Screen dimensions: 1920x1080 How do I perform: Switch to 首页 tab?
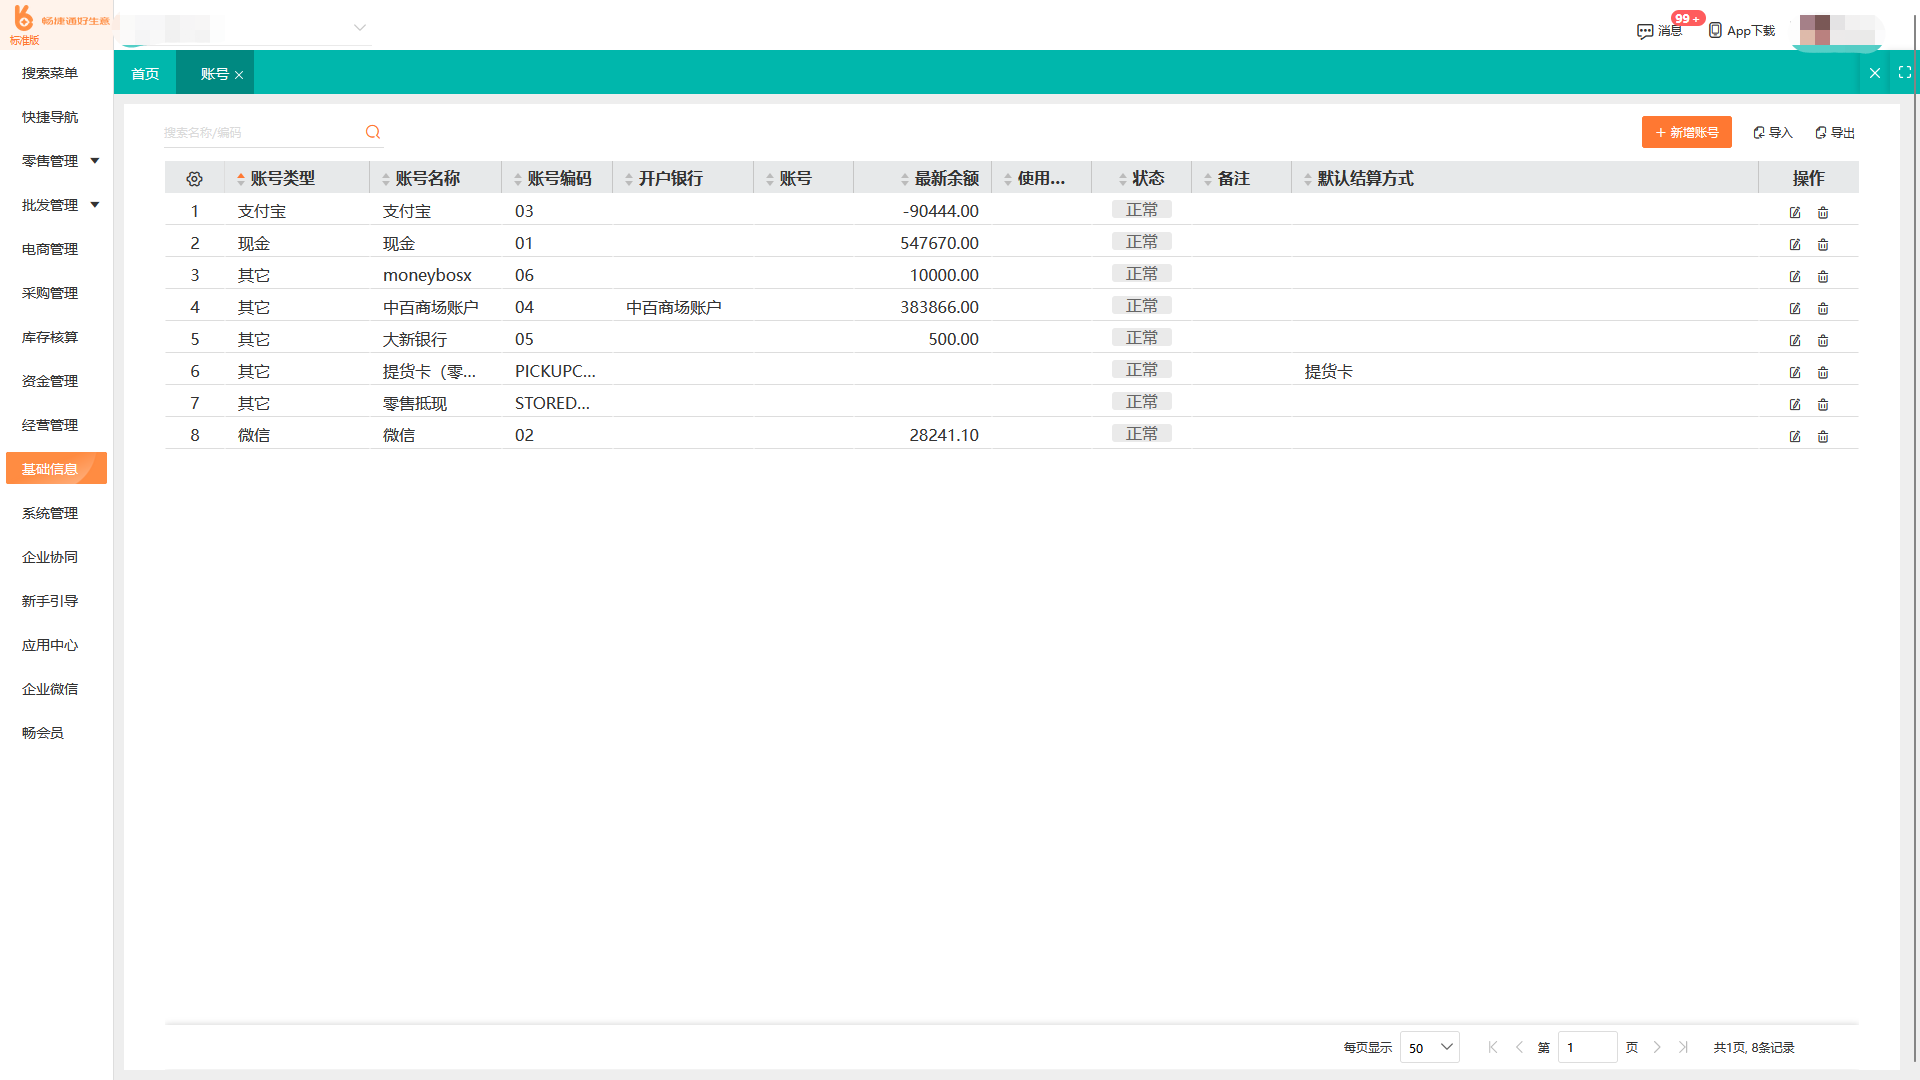[x=145, y=73]
